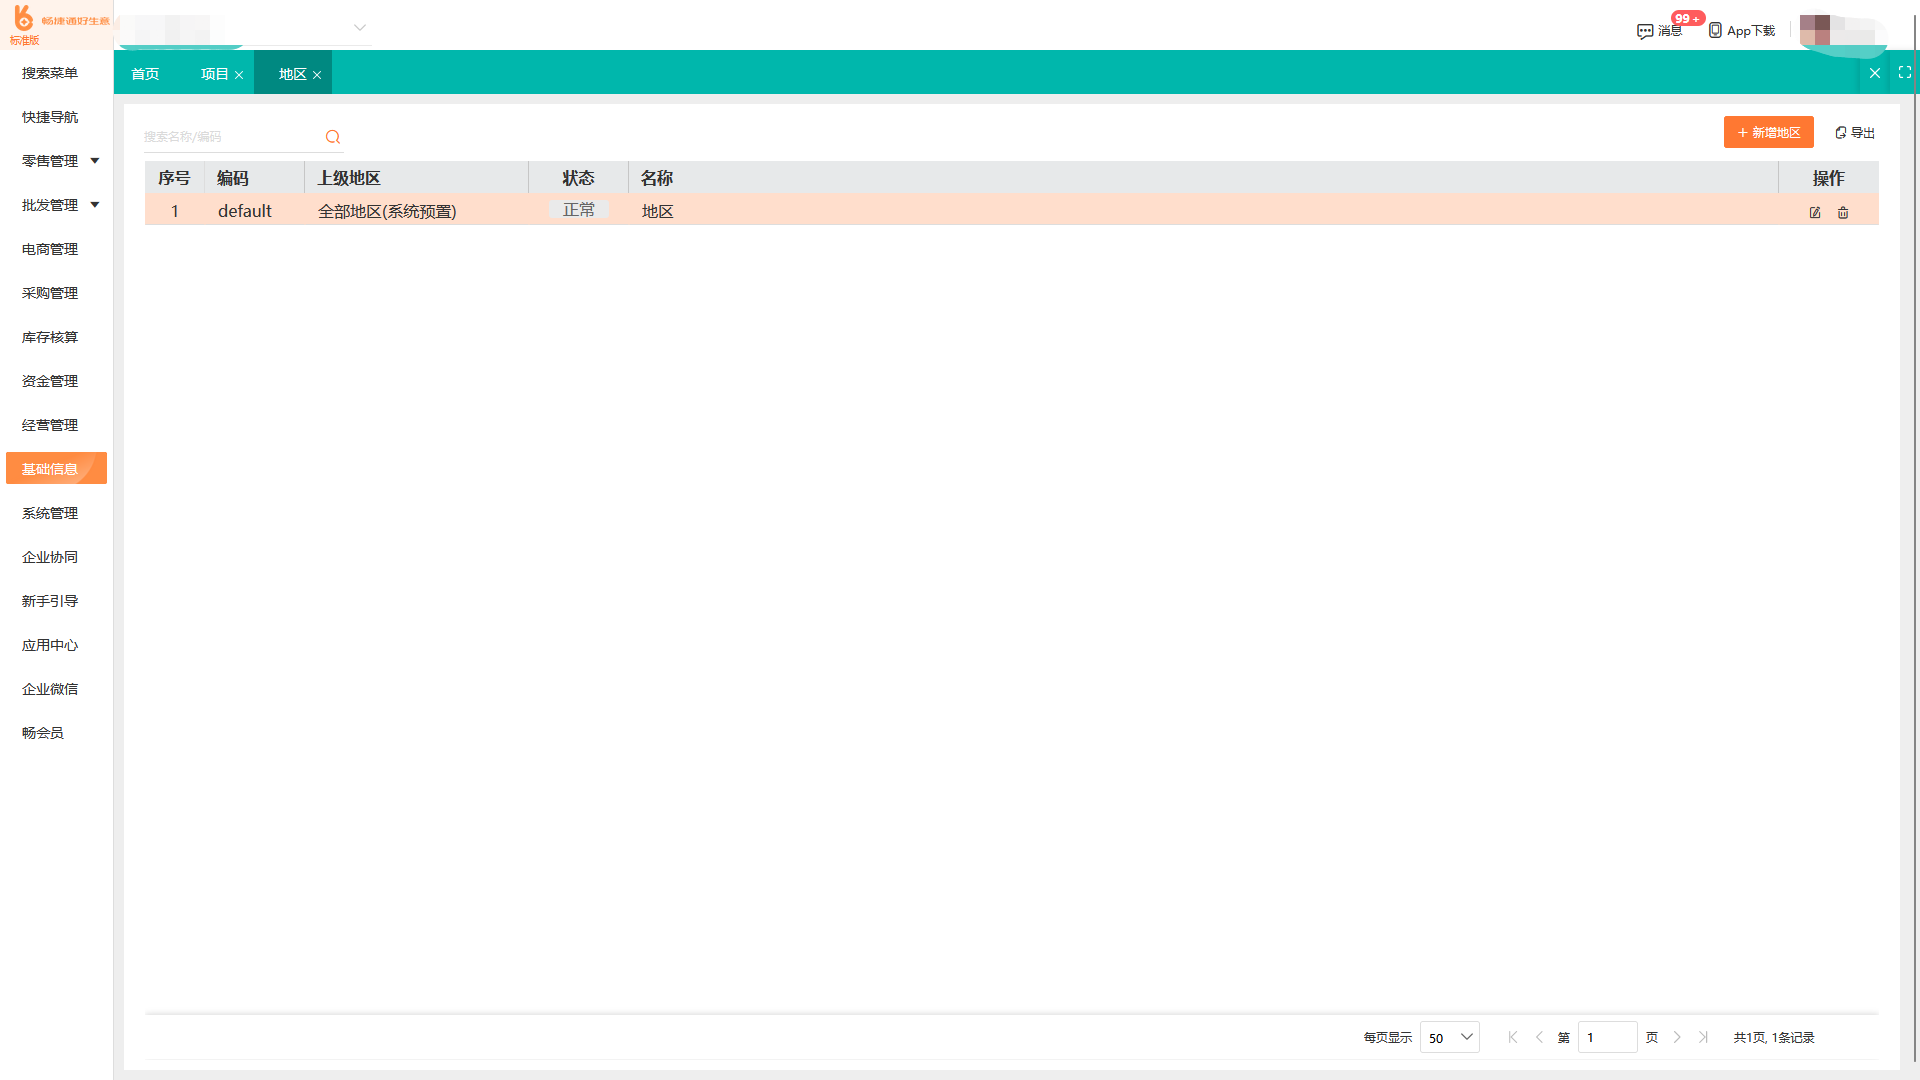Viewport: 1920px width, 1080px height.
Task: Click the delete icon for default region
Action: click(x=1844, y=211)
